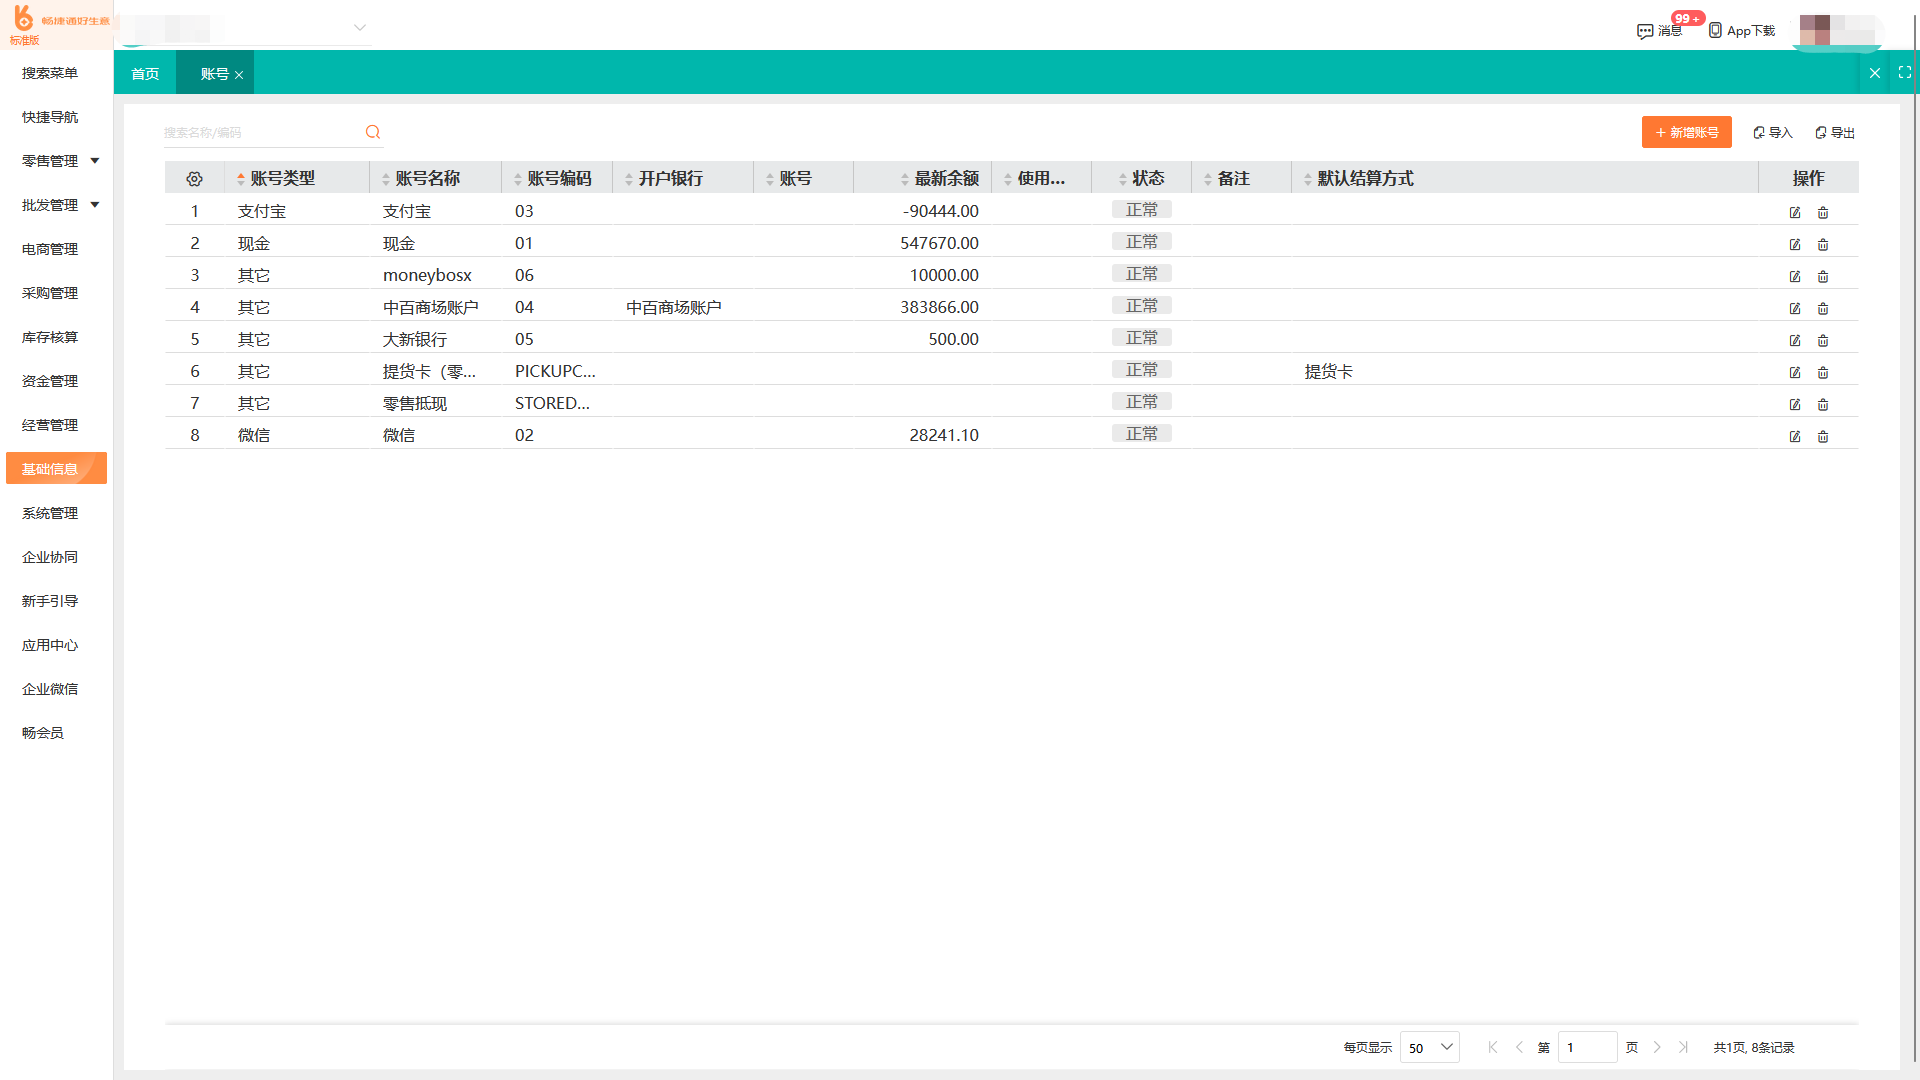Image resolution: width=1920 pixels, height=1080 pixels.
Task: Click the export 导出 icon
Action: click(1837, 132)
